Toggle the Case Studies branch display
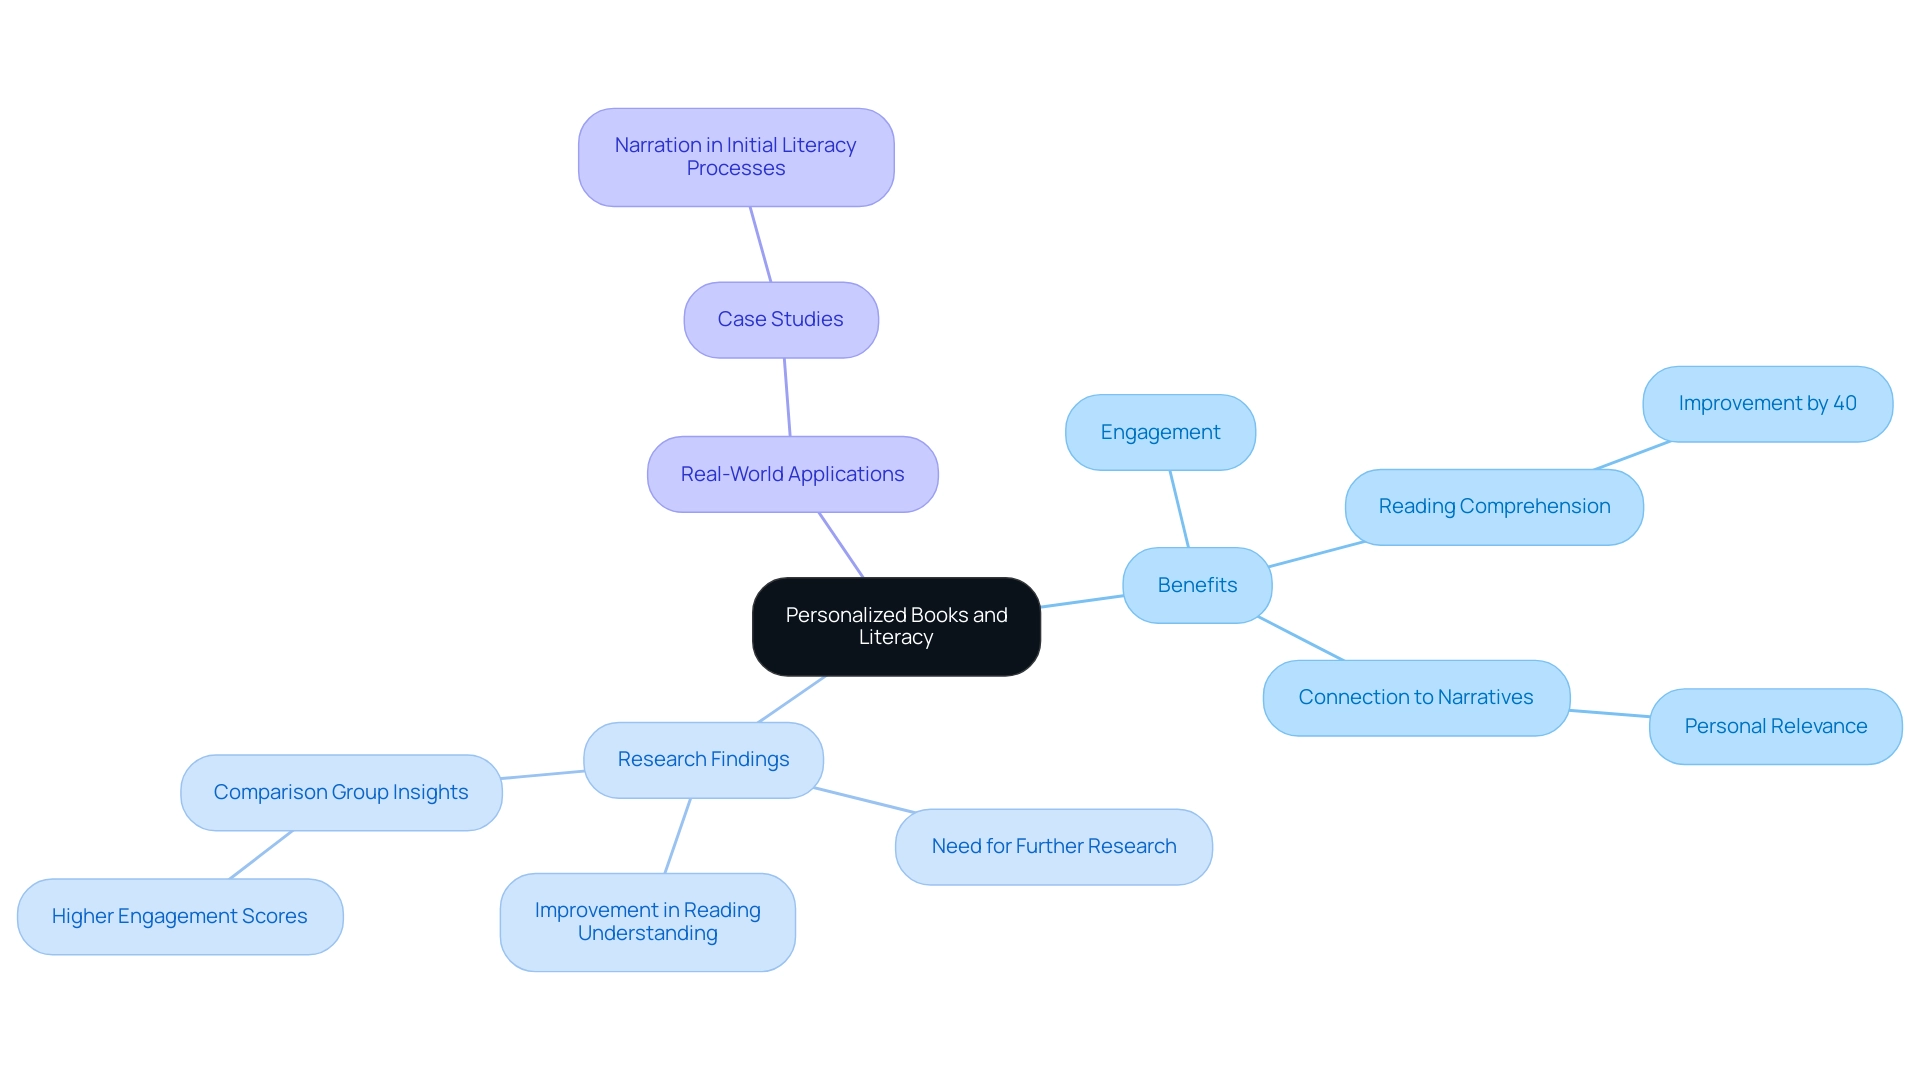 pyautogui.click(x=777, y=319)
